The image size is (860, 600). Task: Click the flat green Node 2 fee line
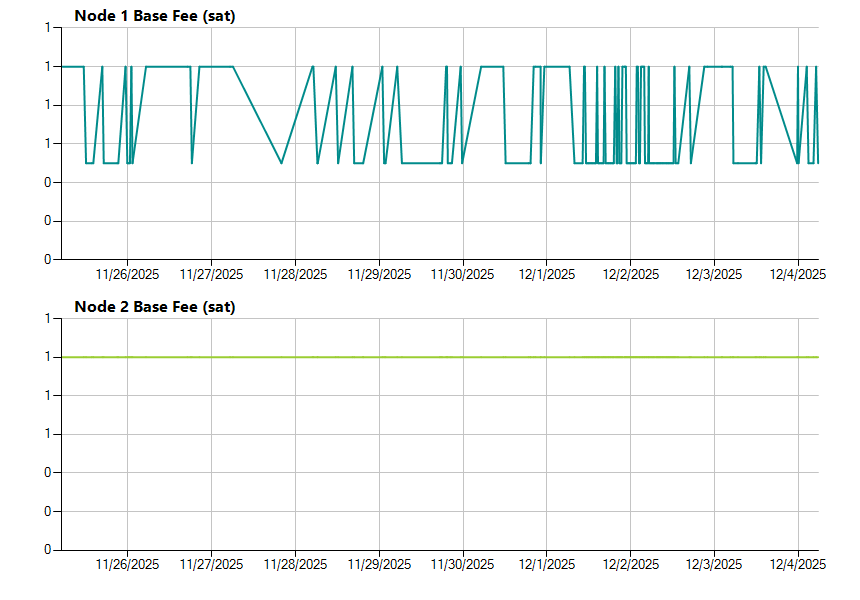pos(440,357)
